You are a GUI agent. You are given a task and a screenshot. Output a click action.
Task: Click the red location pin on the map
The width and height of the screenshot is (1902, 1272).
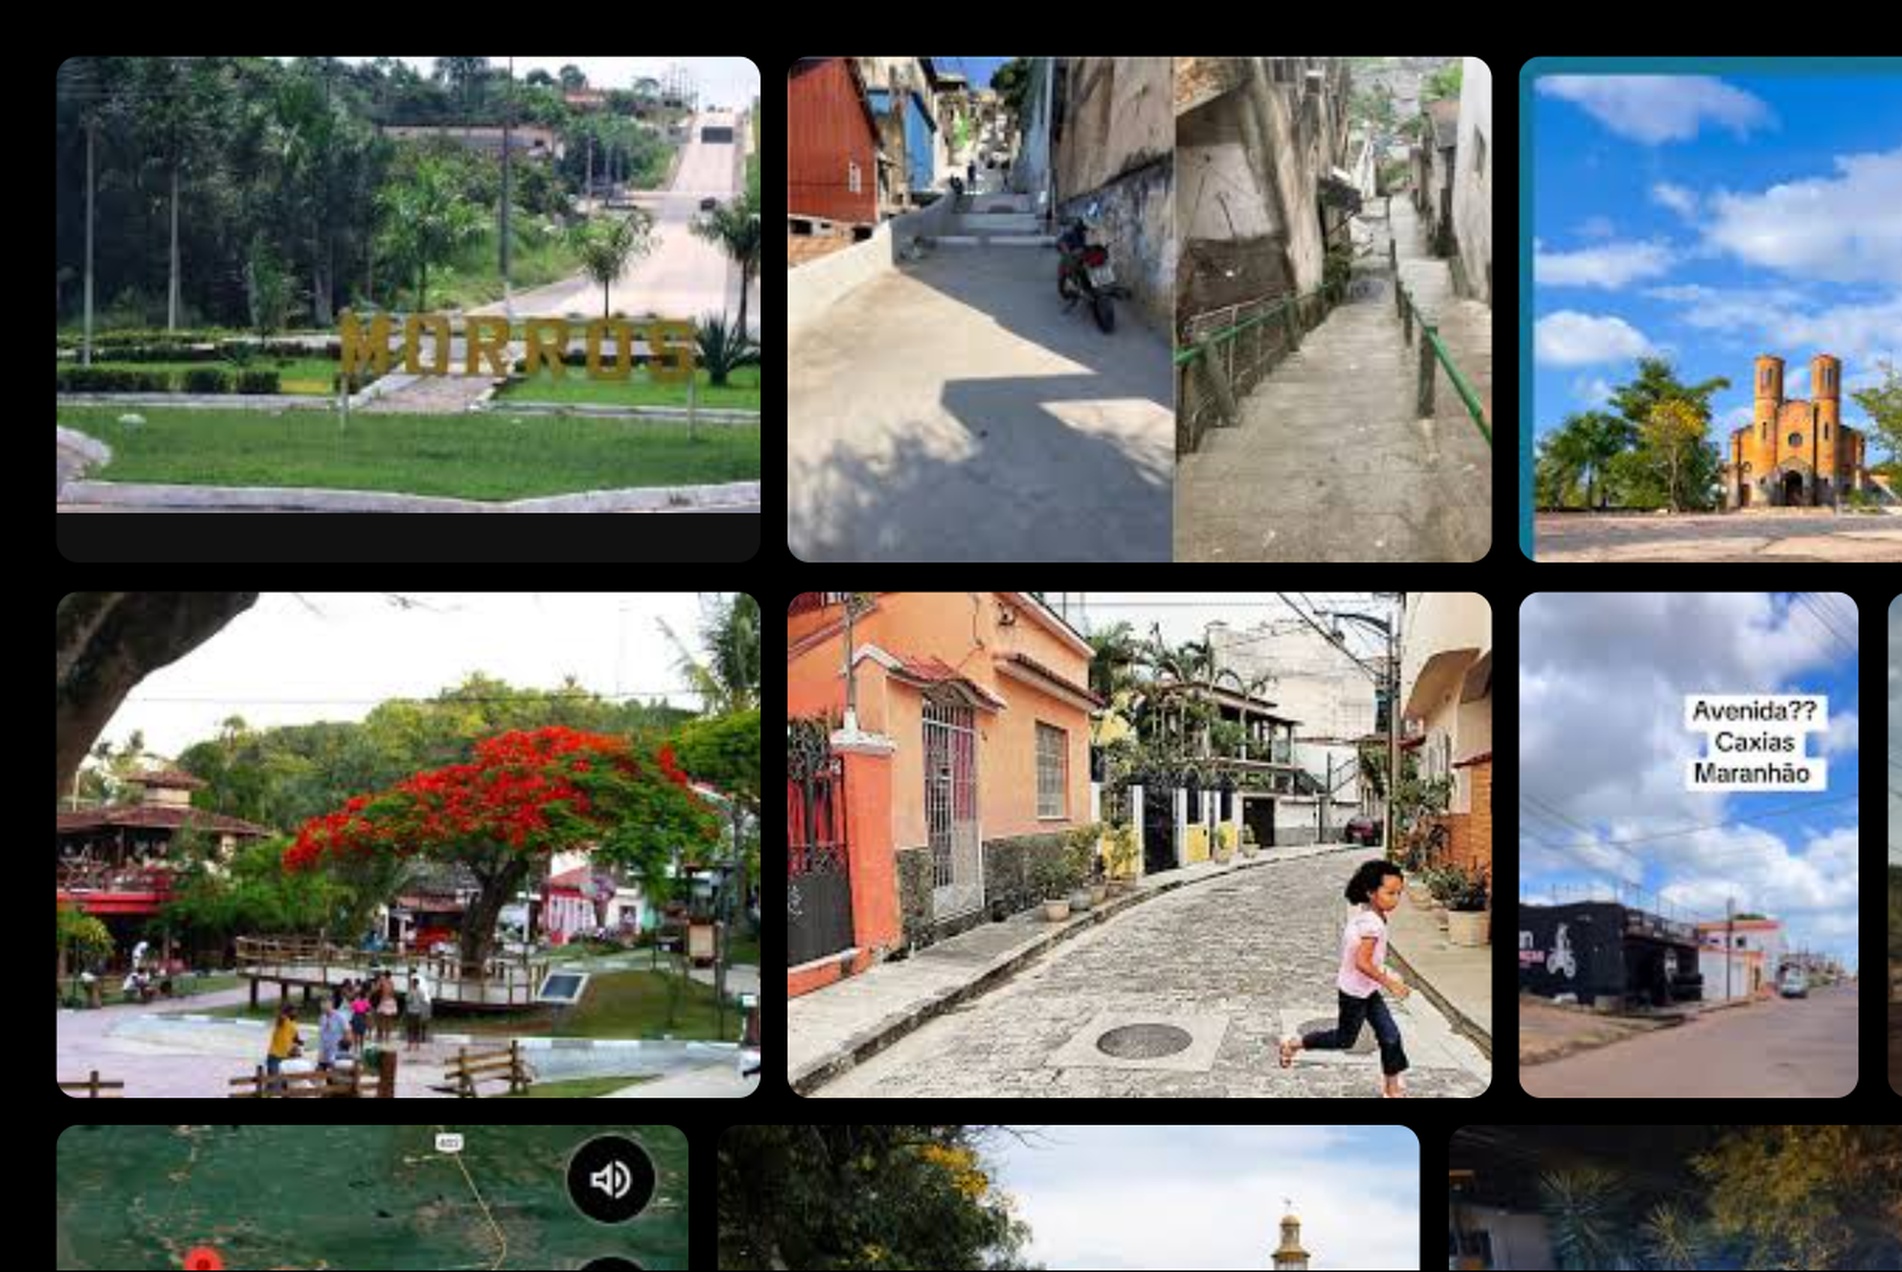pyautogui.click(x=204, y=1260)
